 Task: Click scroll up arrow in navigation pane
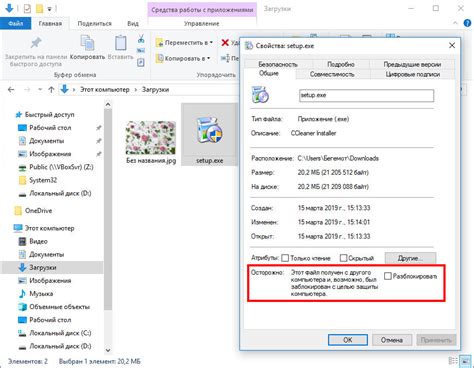coord(108,104)
